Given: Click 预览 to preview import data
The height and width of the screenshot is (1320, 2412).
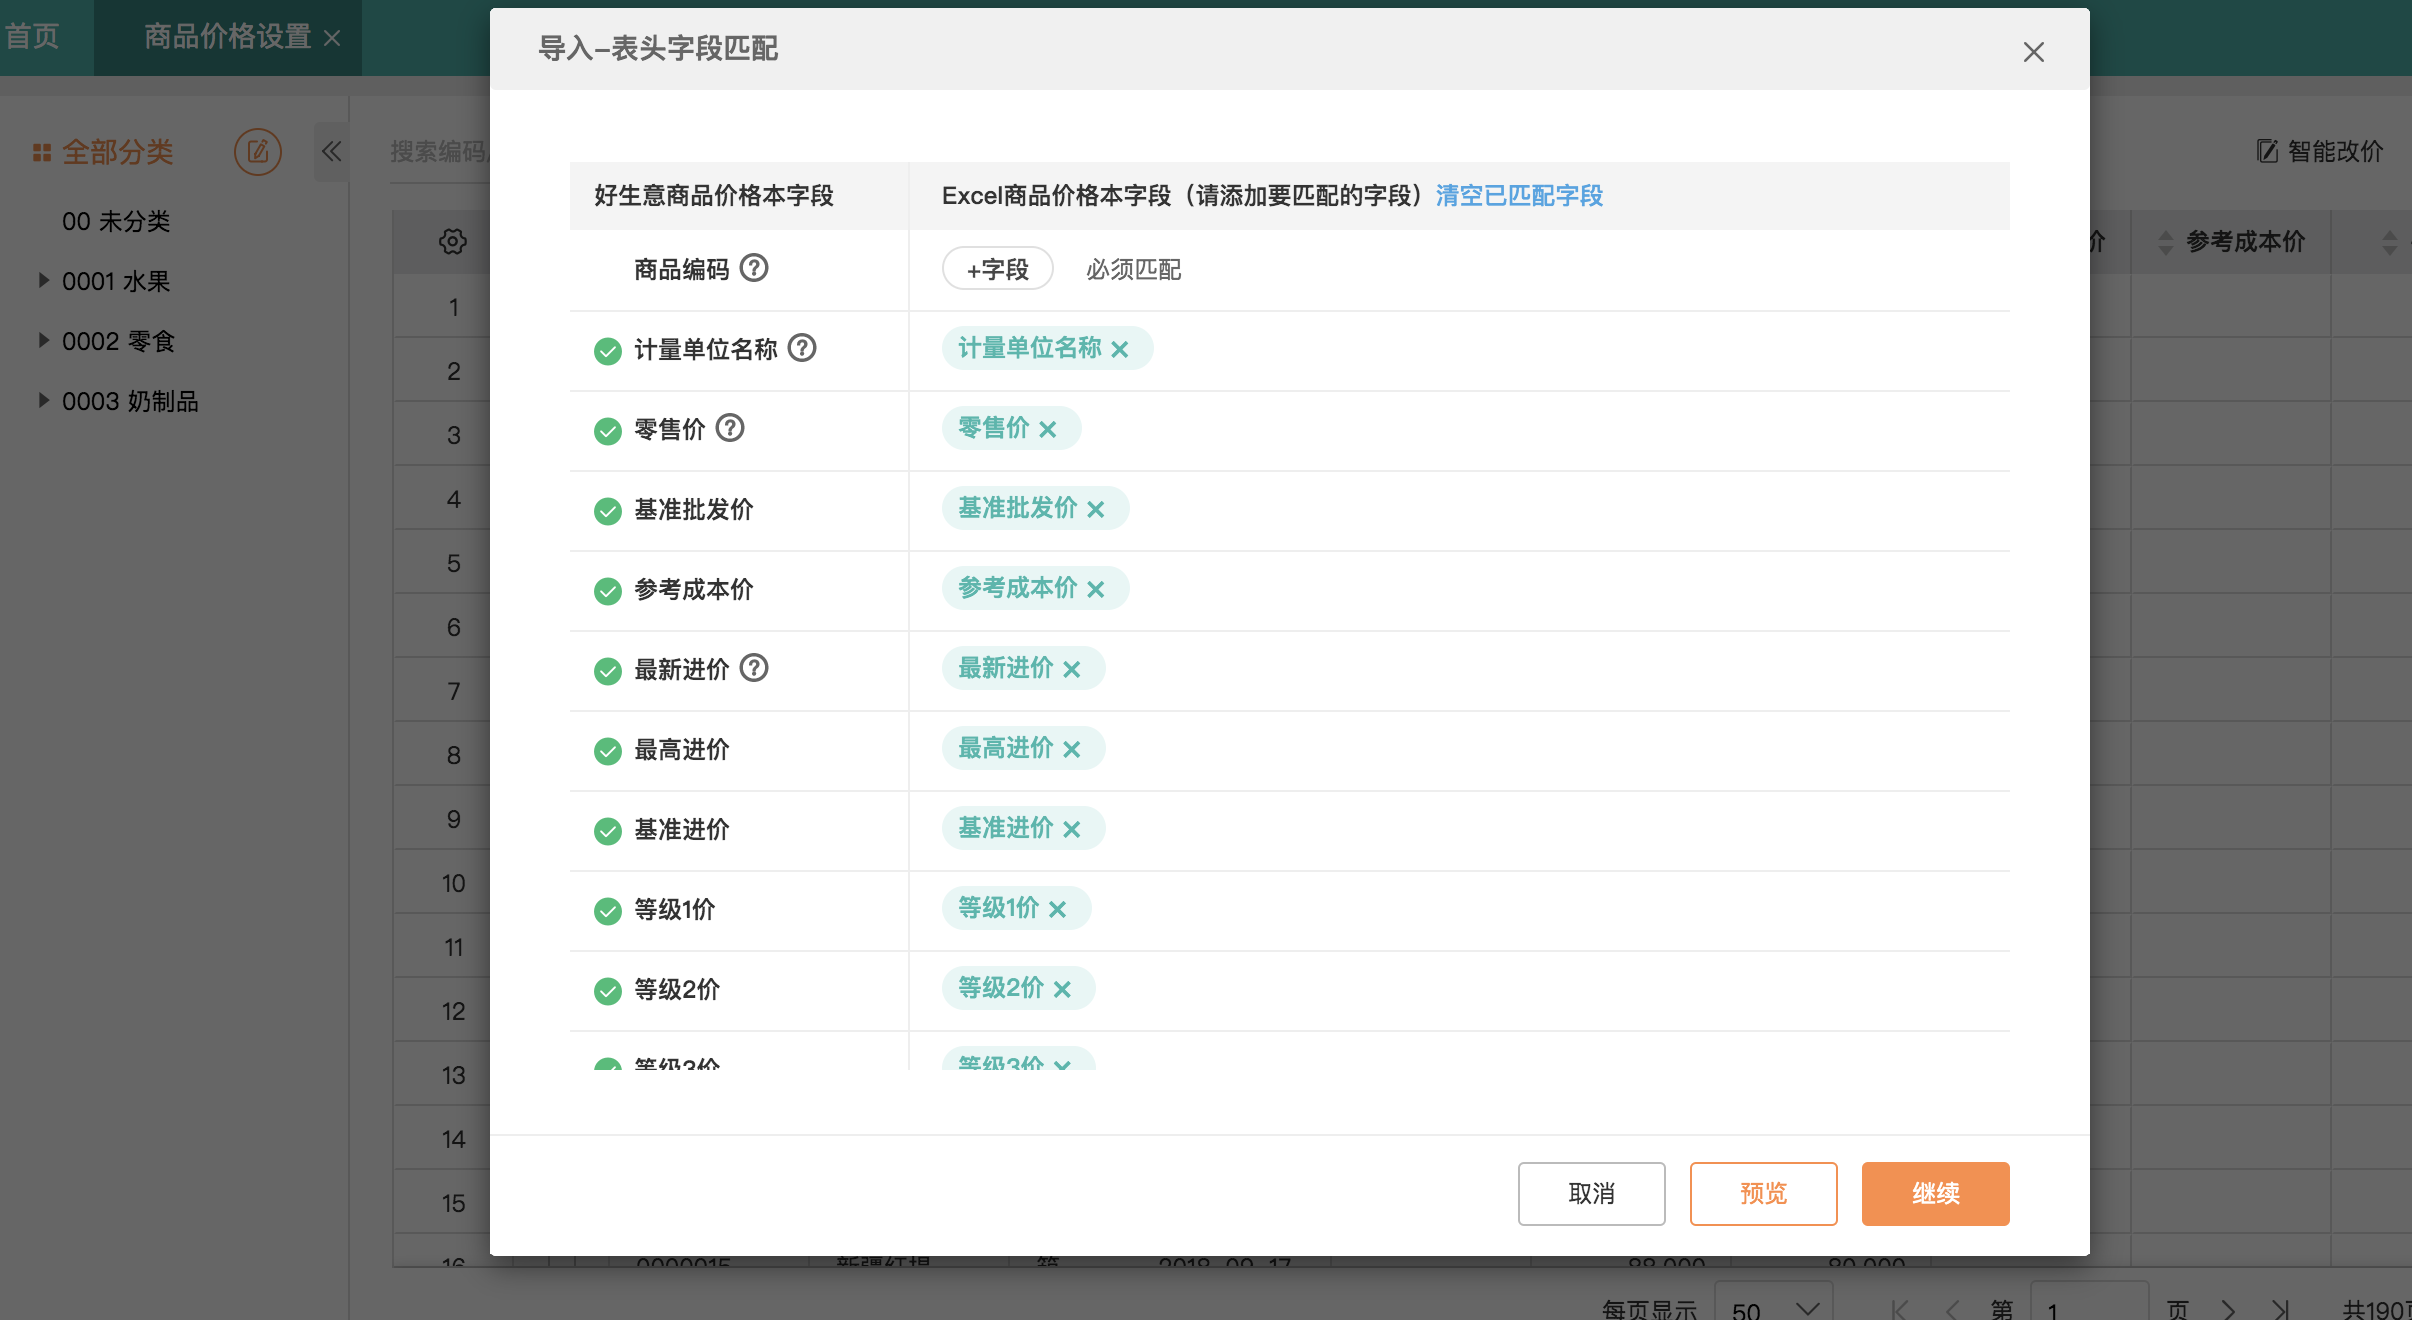Looking at the screenshot, I should [x=1763, y=1192].
